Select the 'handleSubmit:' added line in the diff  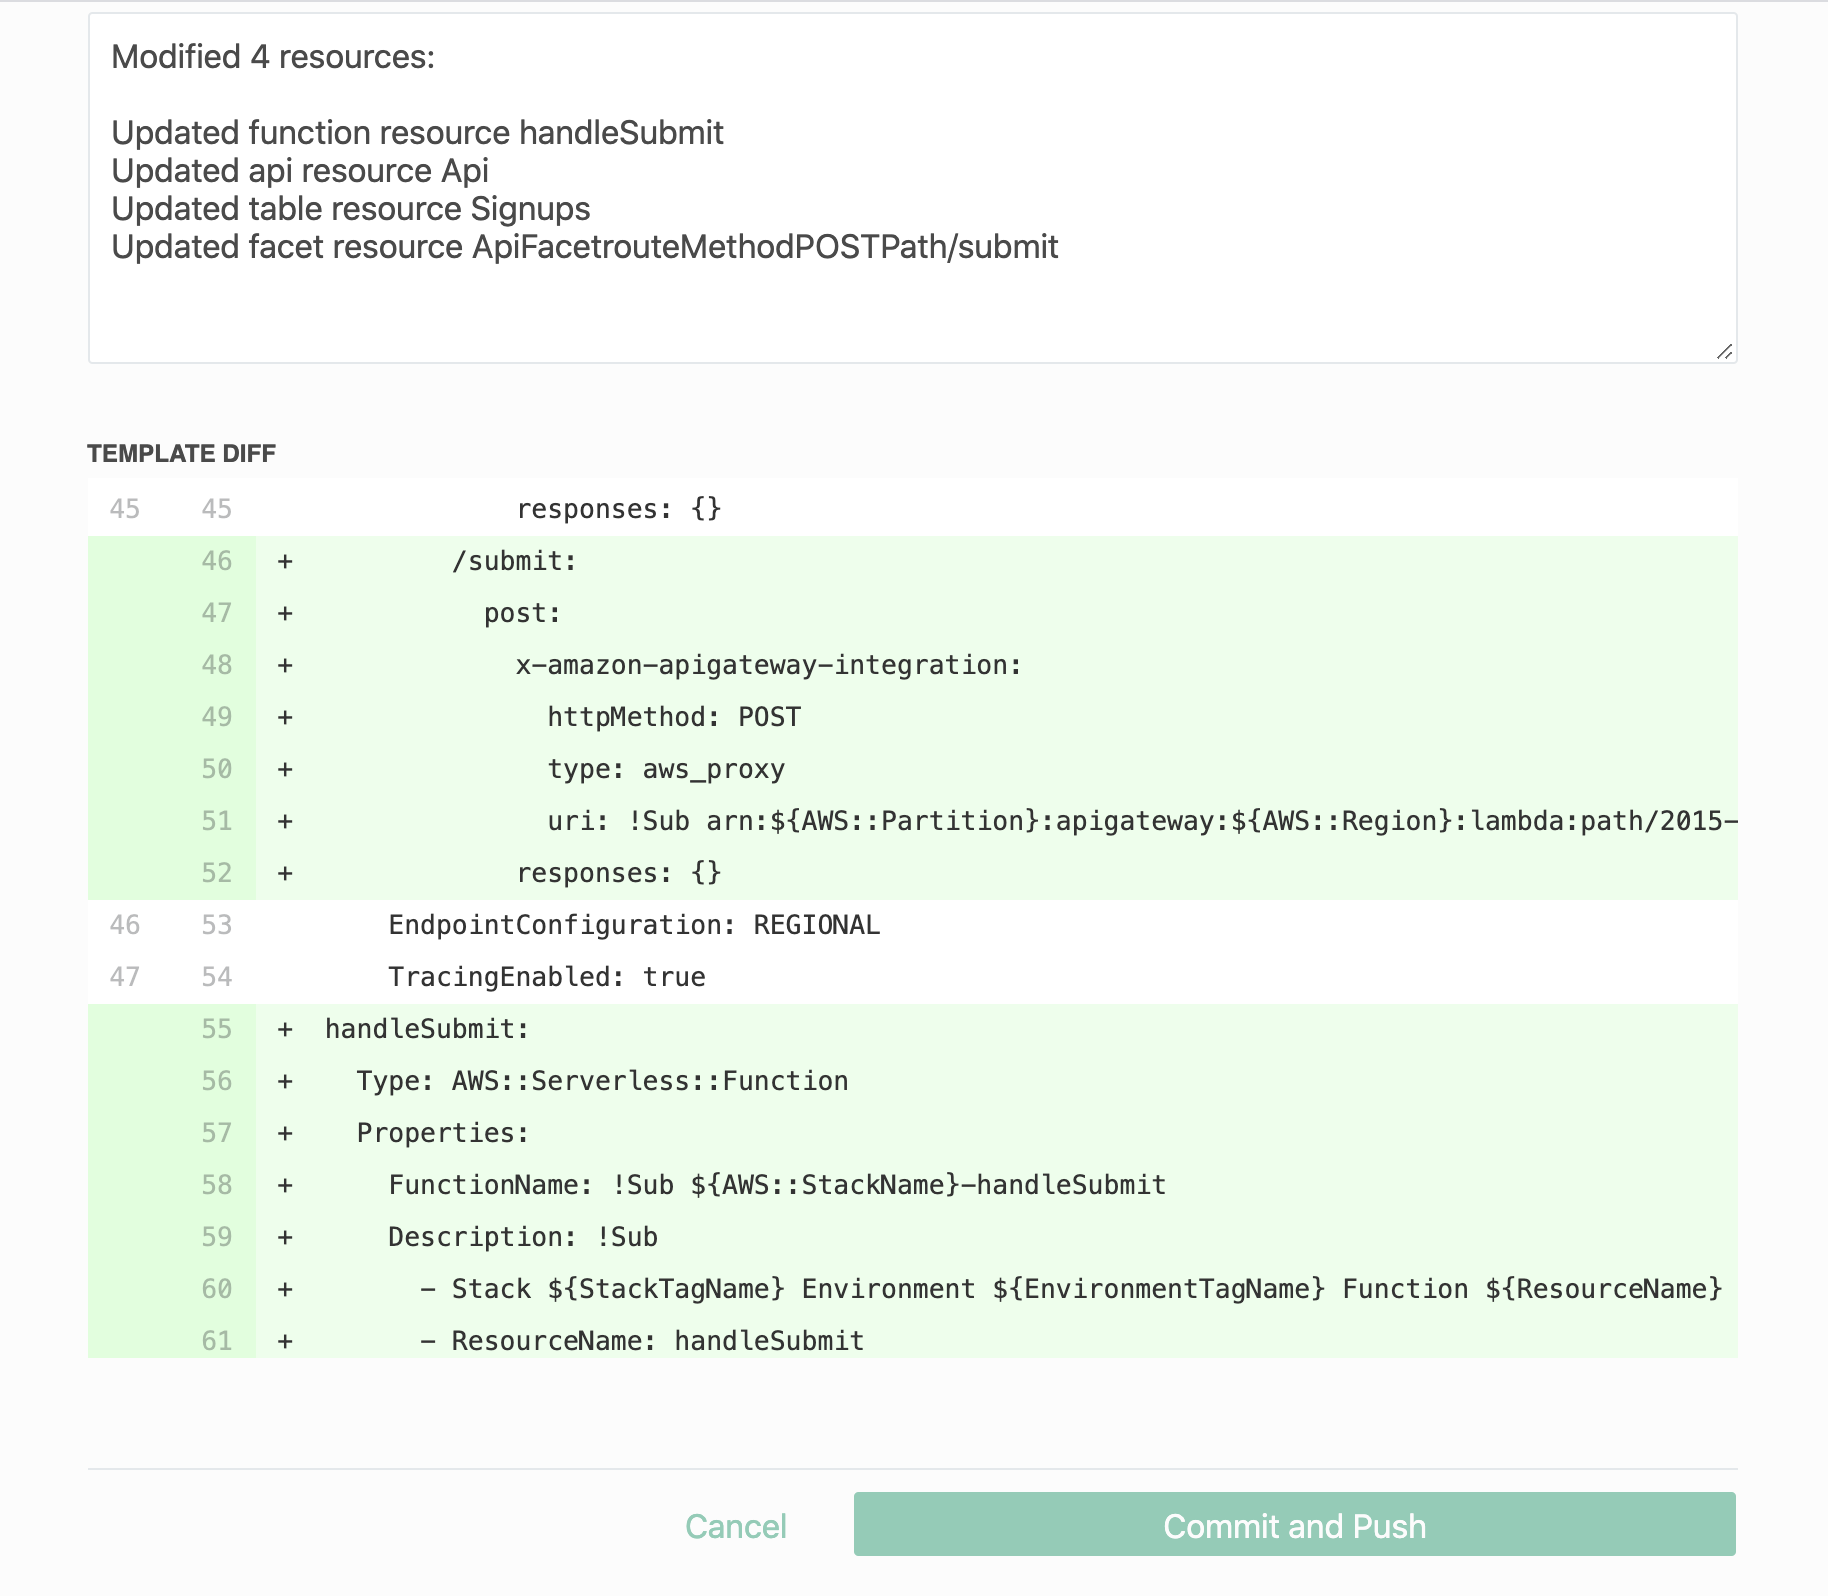(x=426, y=1028)
